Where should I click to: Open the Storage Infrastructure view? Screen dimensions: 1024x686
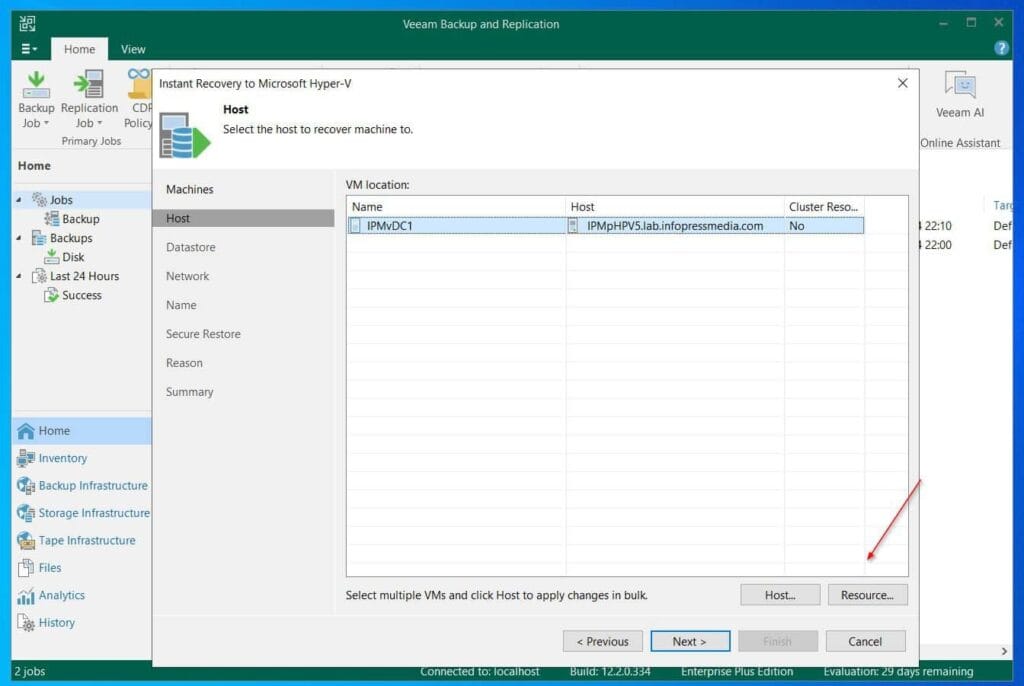pyautogui.click(x=82, y=513)
